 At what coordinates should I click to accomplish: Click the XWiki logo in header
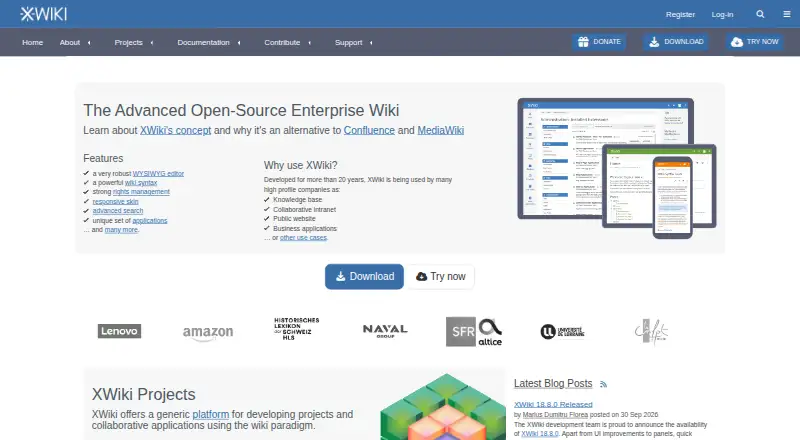(43, 14)
